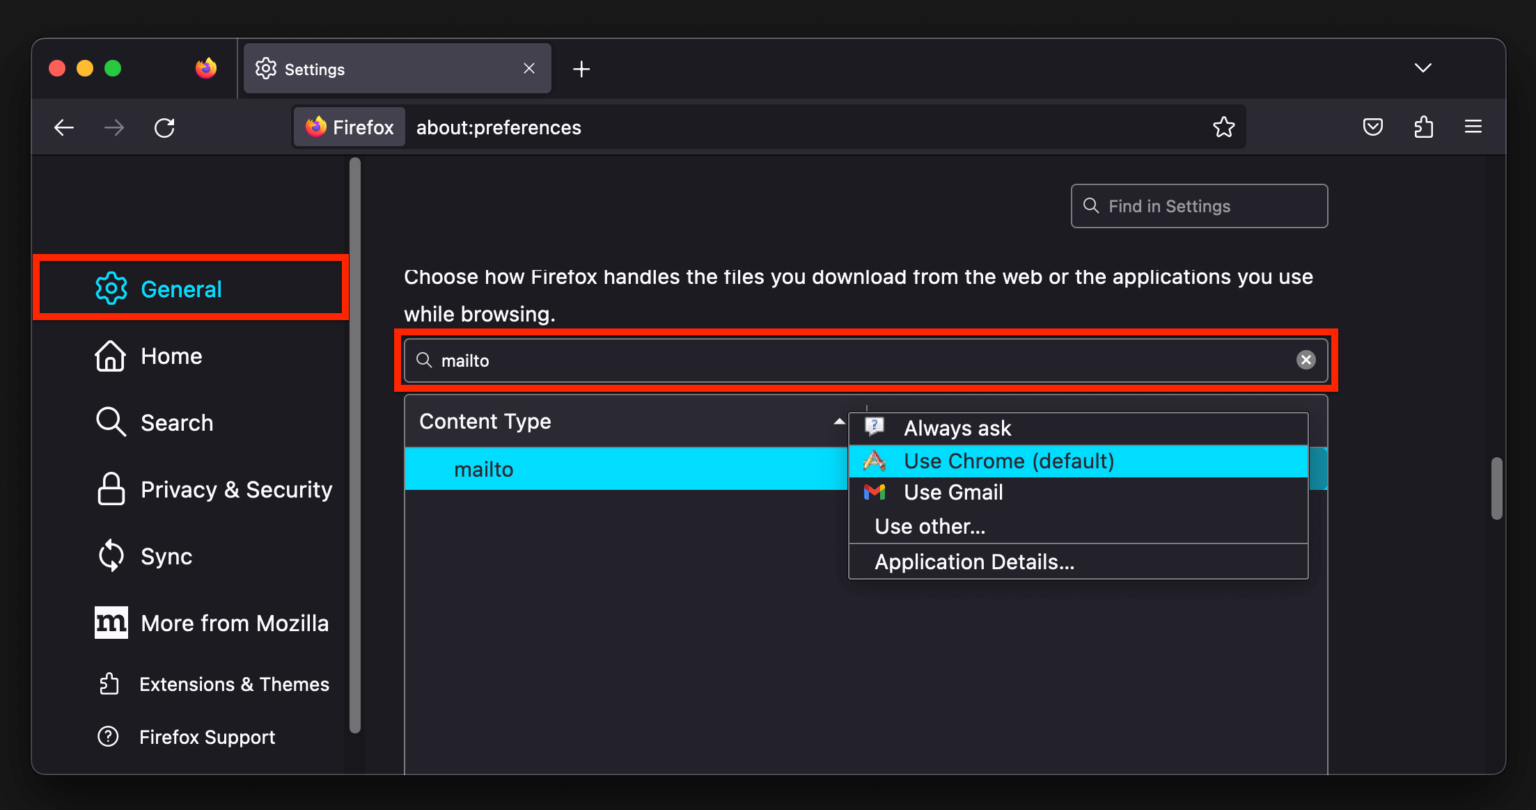Click the Firefox Support question mark icon
This screenshot has width=1536, height=810.
click(108, 736)
